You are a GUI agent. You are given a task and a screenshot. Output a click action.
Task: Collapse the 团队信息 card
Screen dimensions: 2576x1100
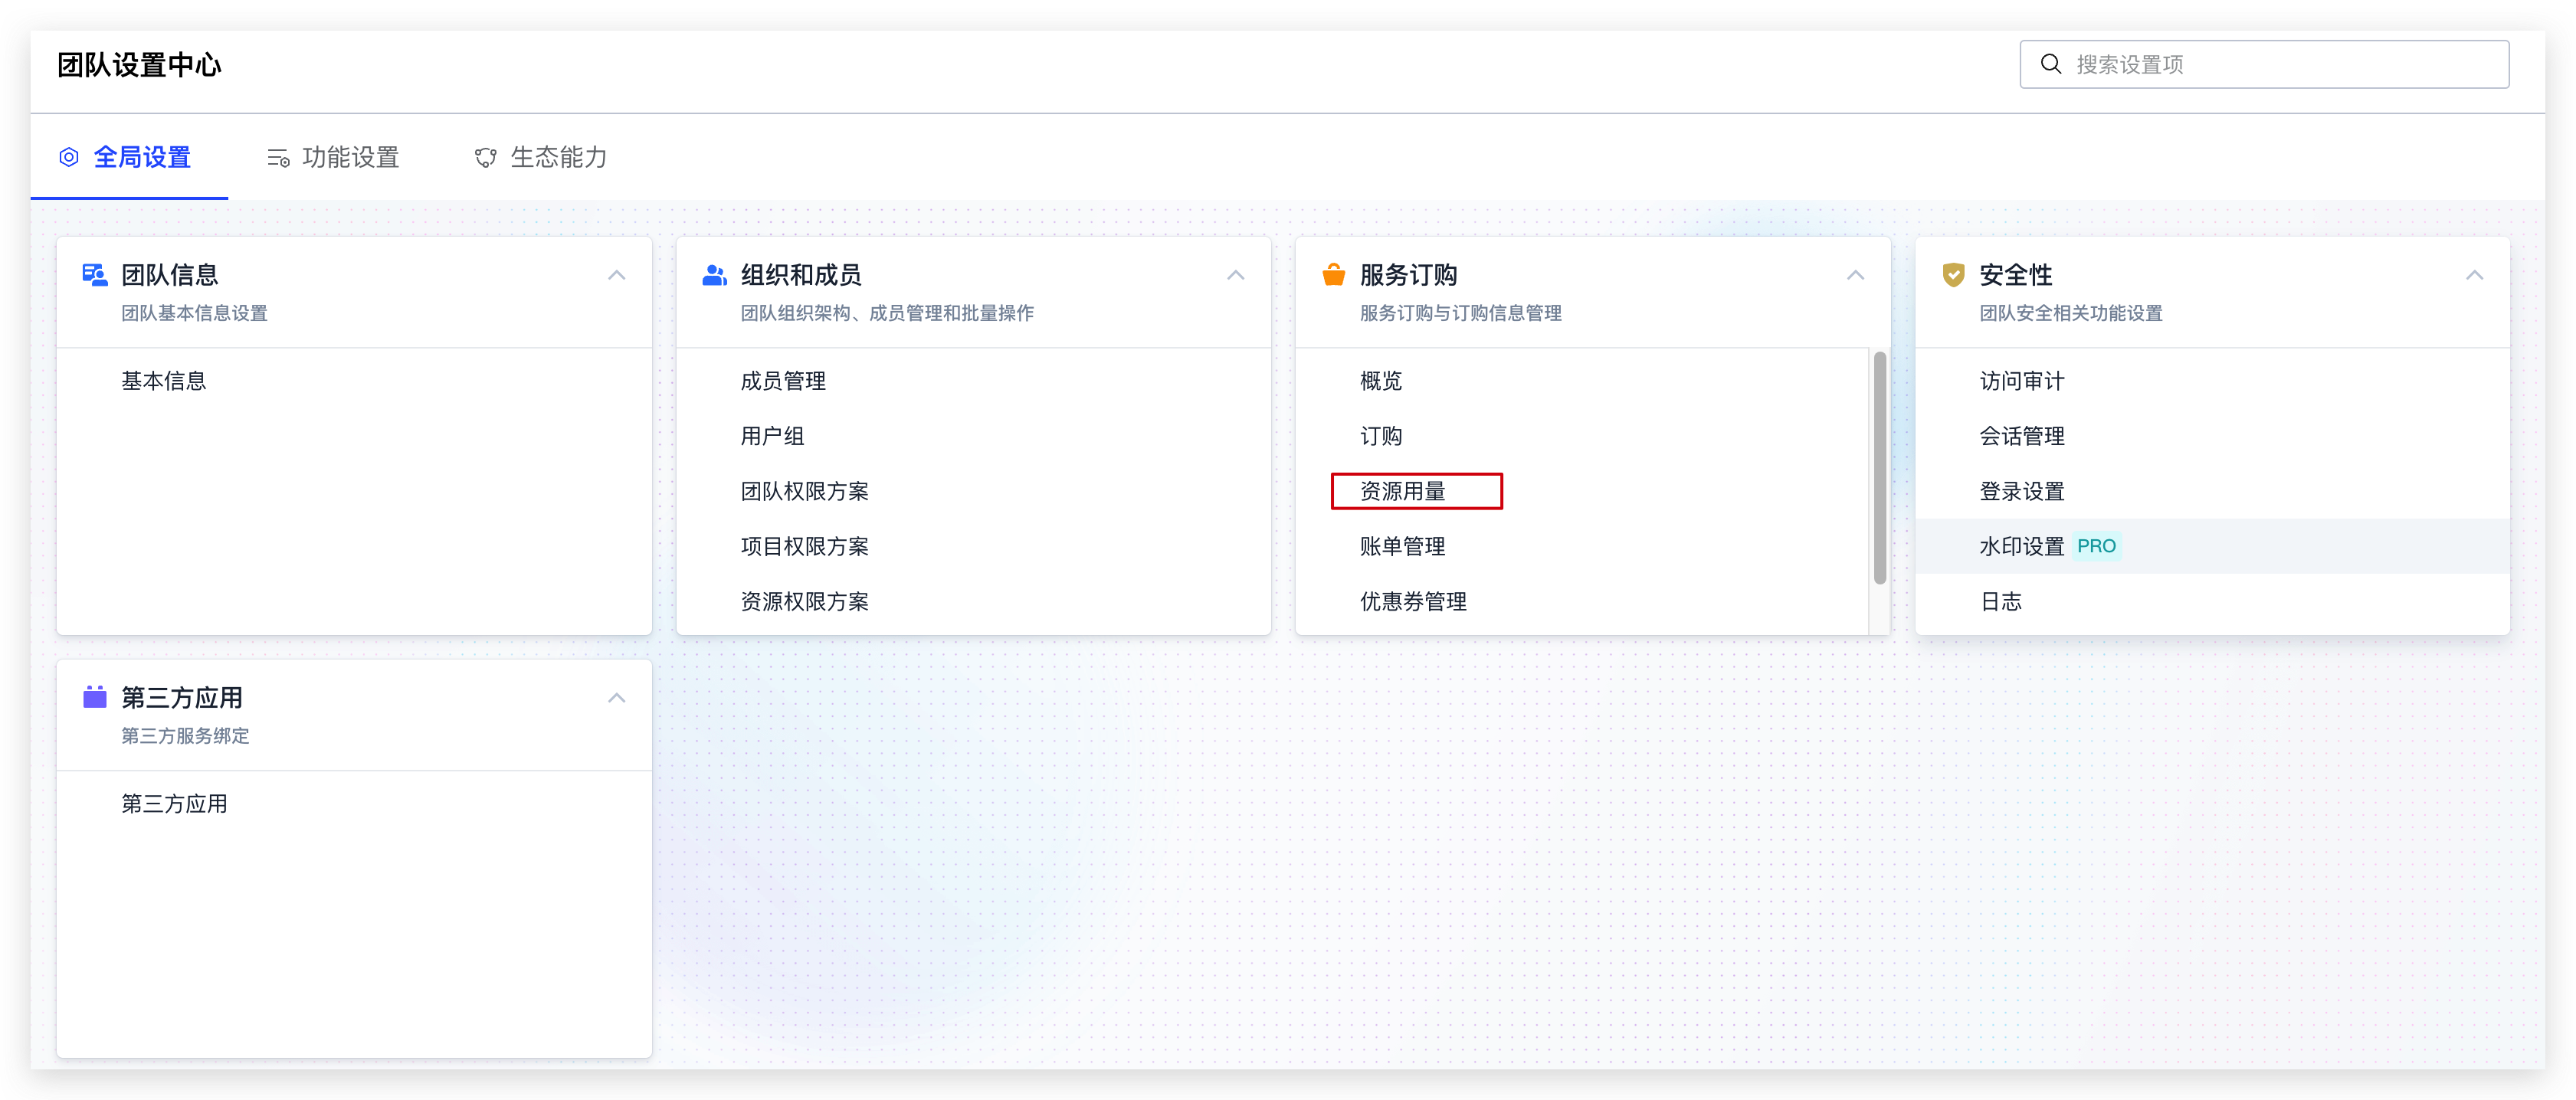pos(617,275)
